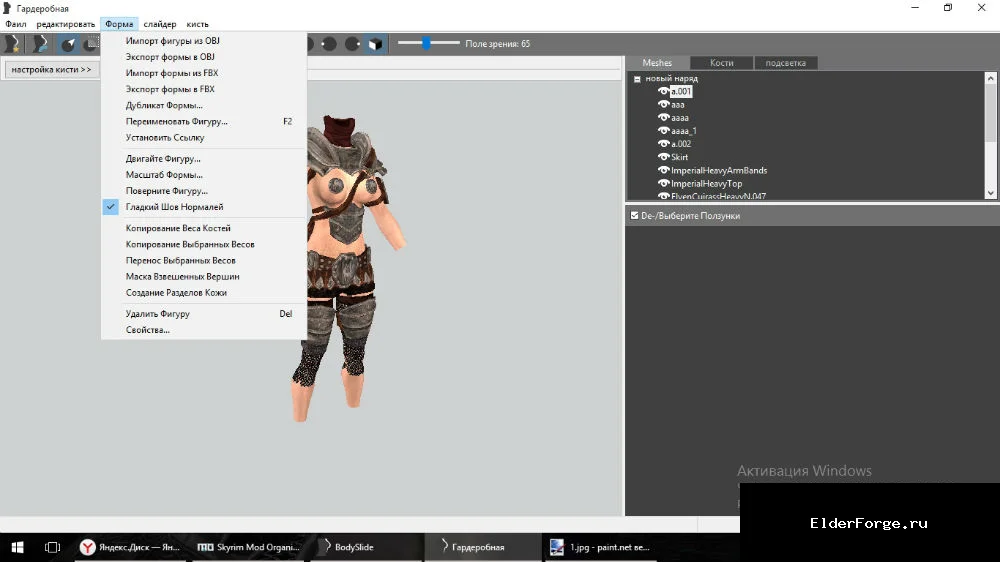Screen dimensions: 1000x562
Task: Select the aaaa_1 mesh in the list
Action: tap(684, 131)
